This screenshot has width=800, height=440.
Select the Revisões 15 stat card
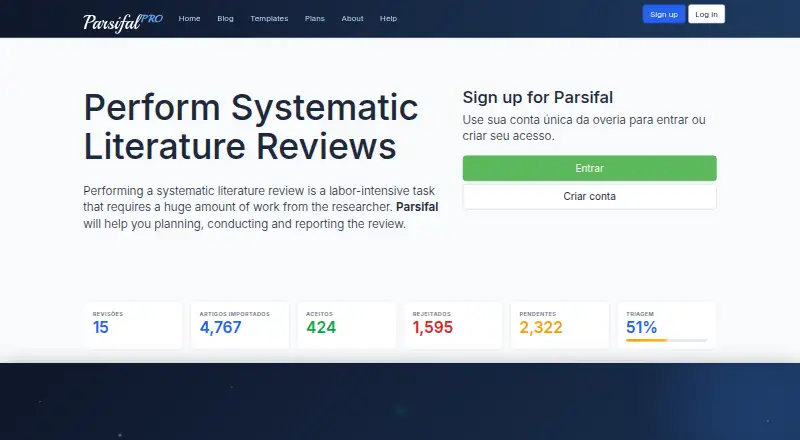(x=134, y=325)
